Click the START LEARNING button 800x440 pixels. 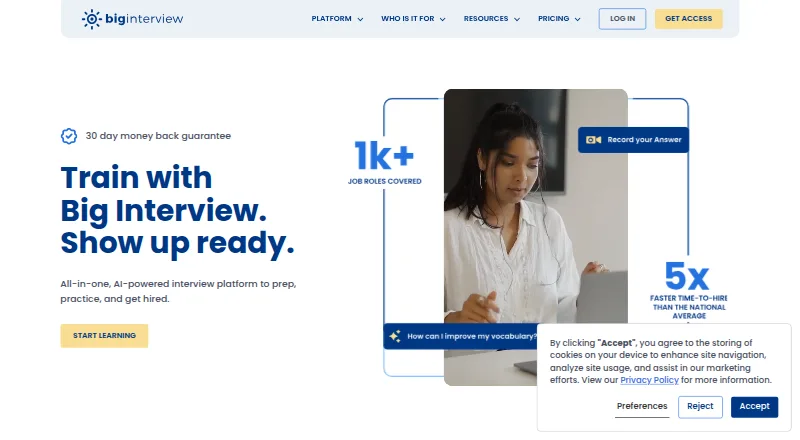click(x=104, y=336)
